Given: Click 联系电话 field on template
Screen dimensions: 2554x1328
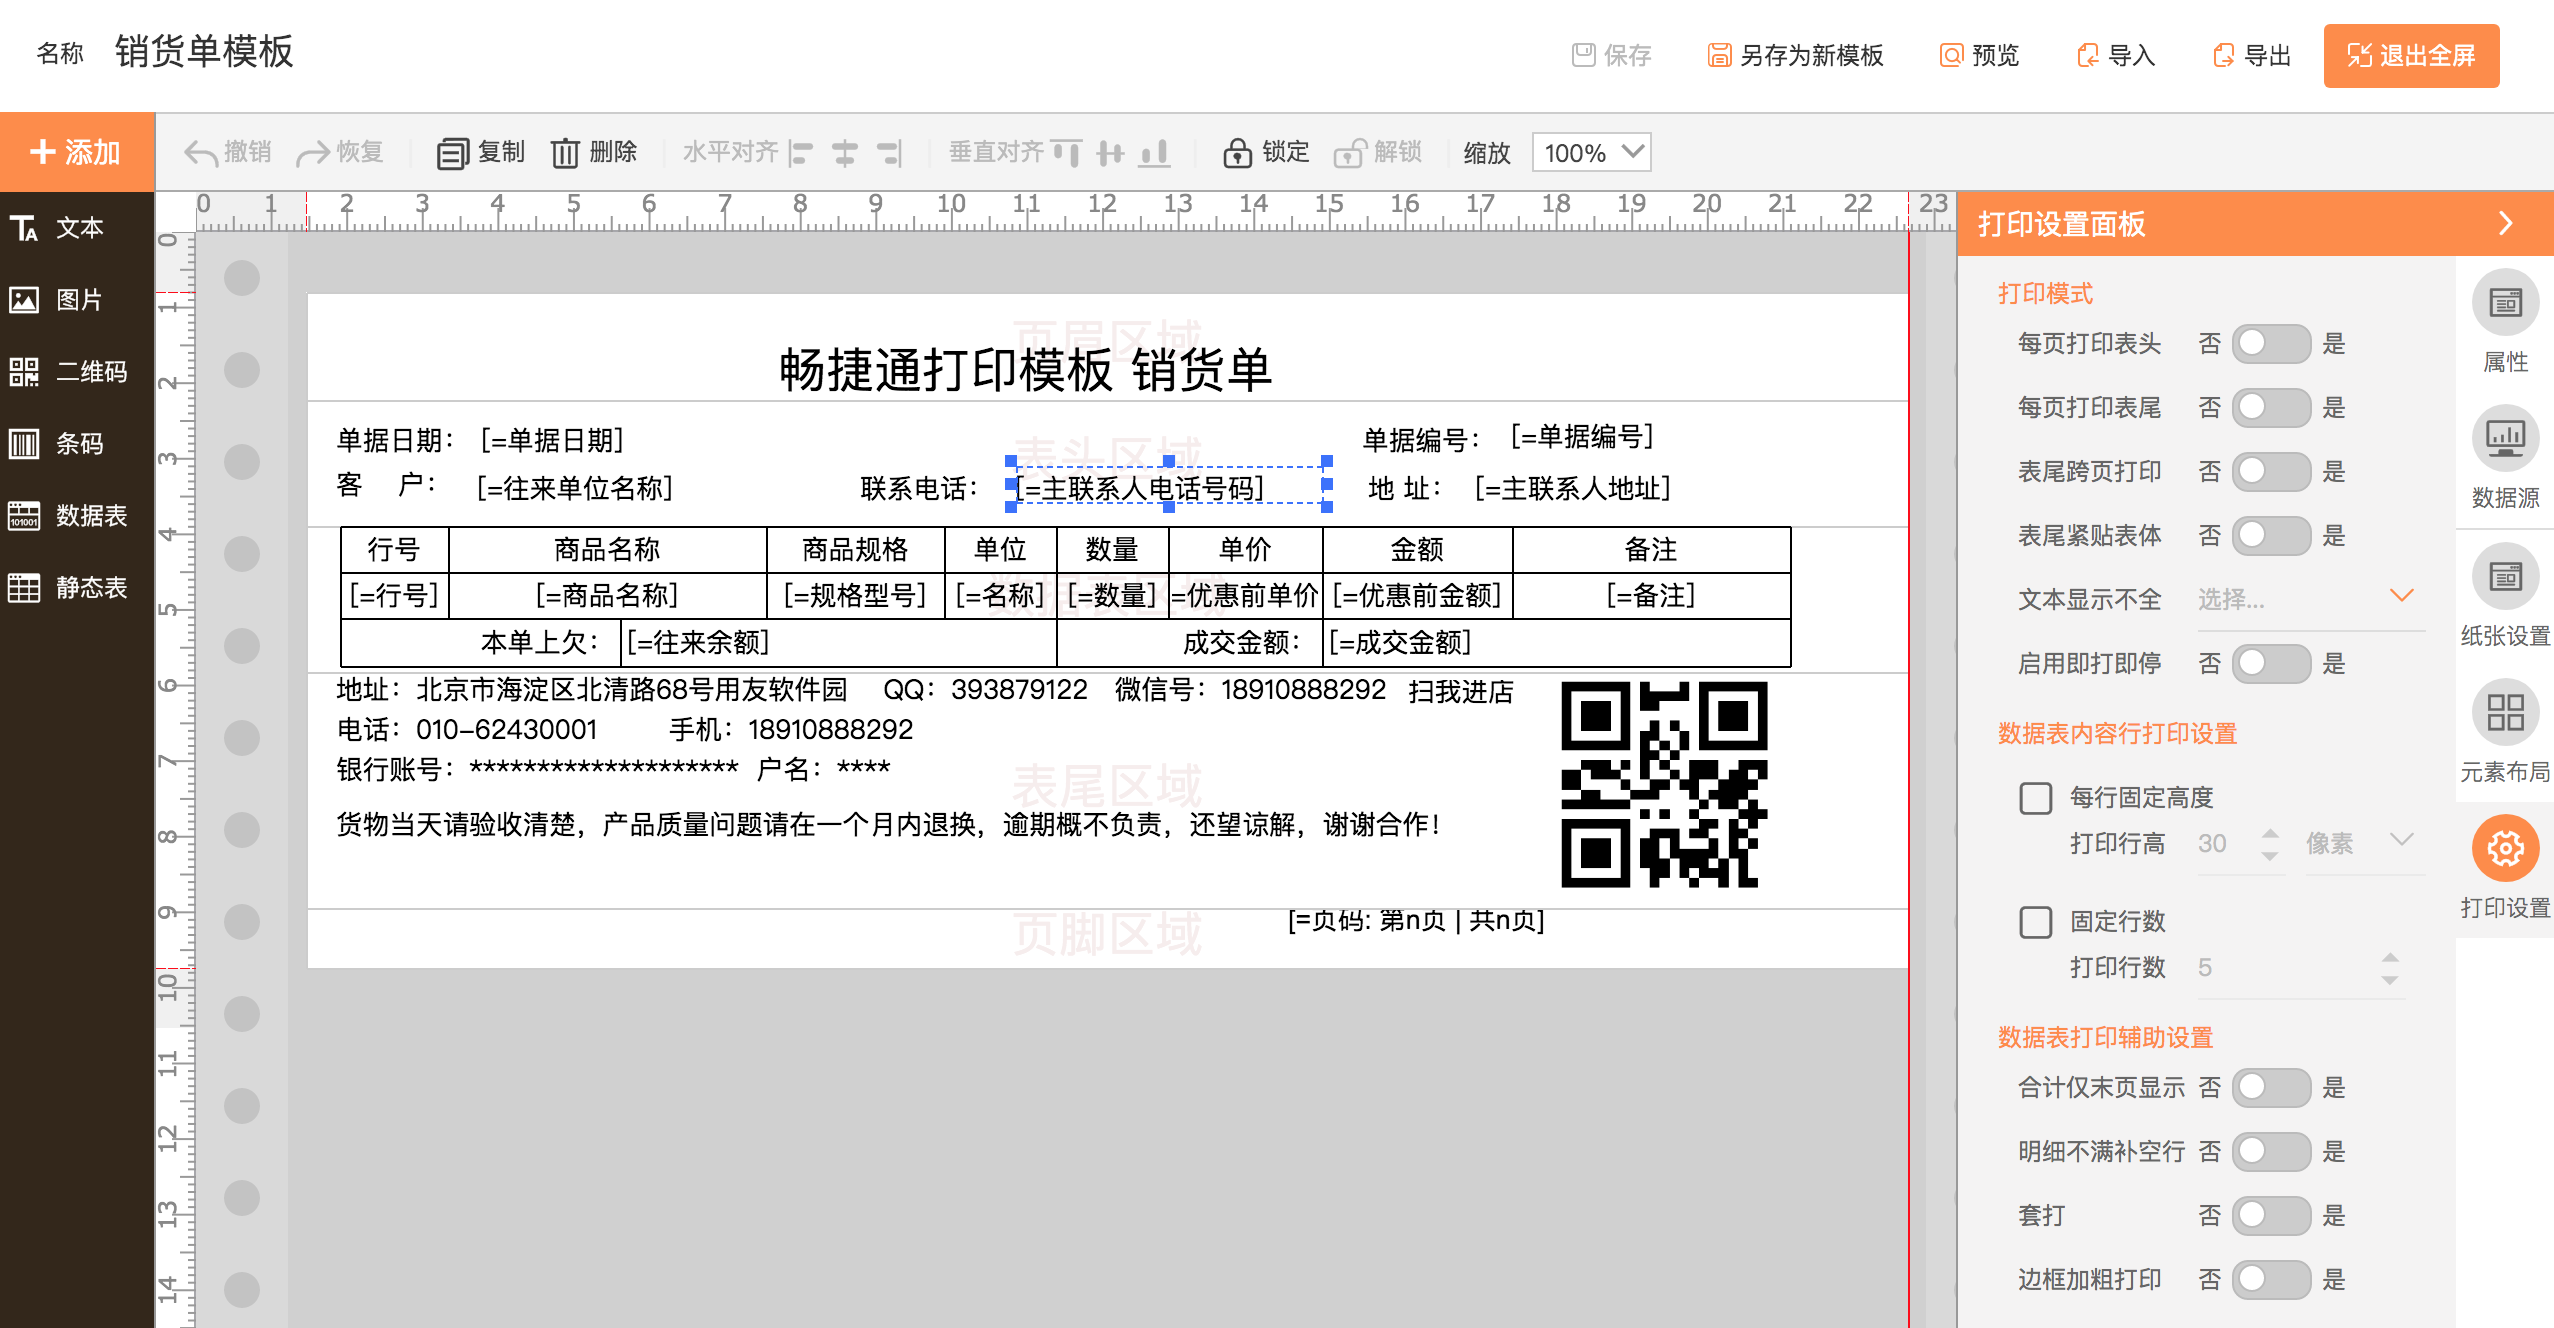Looking at the screenshot, I should point(1166,490).
